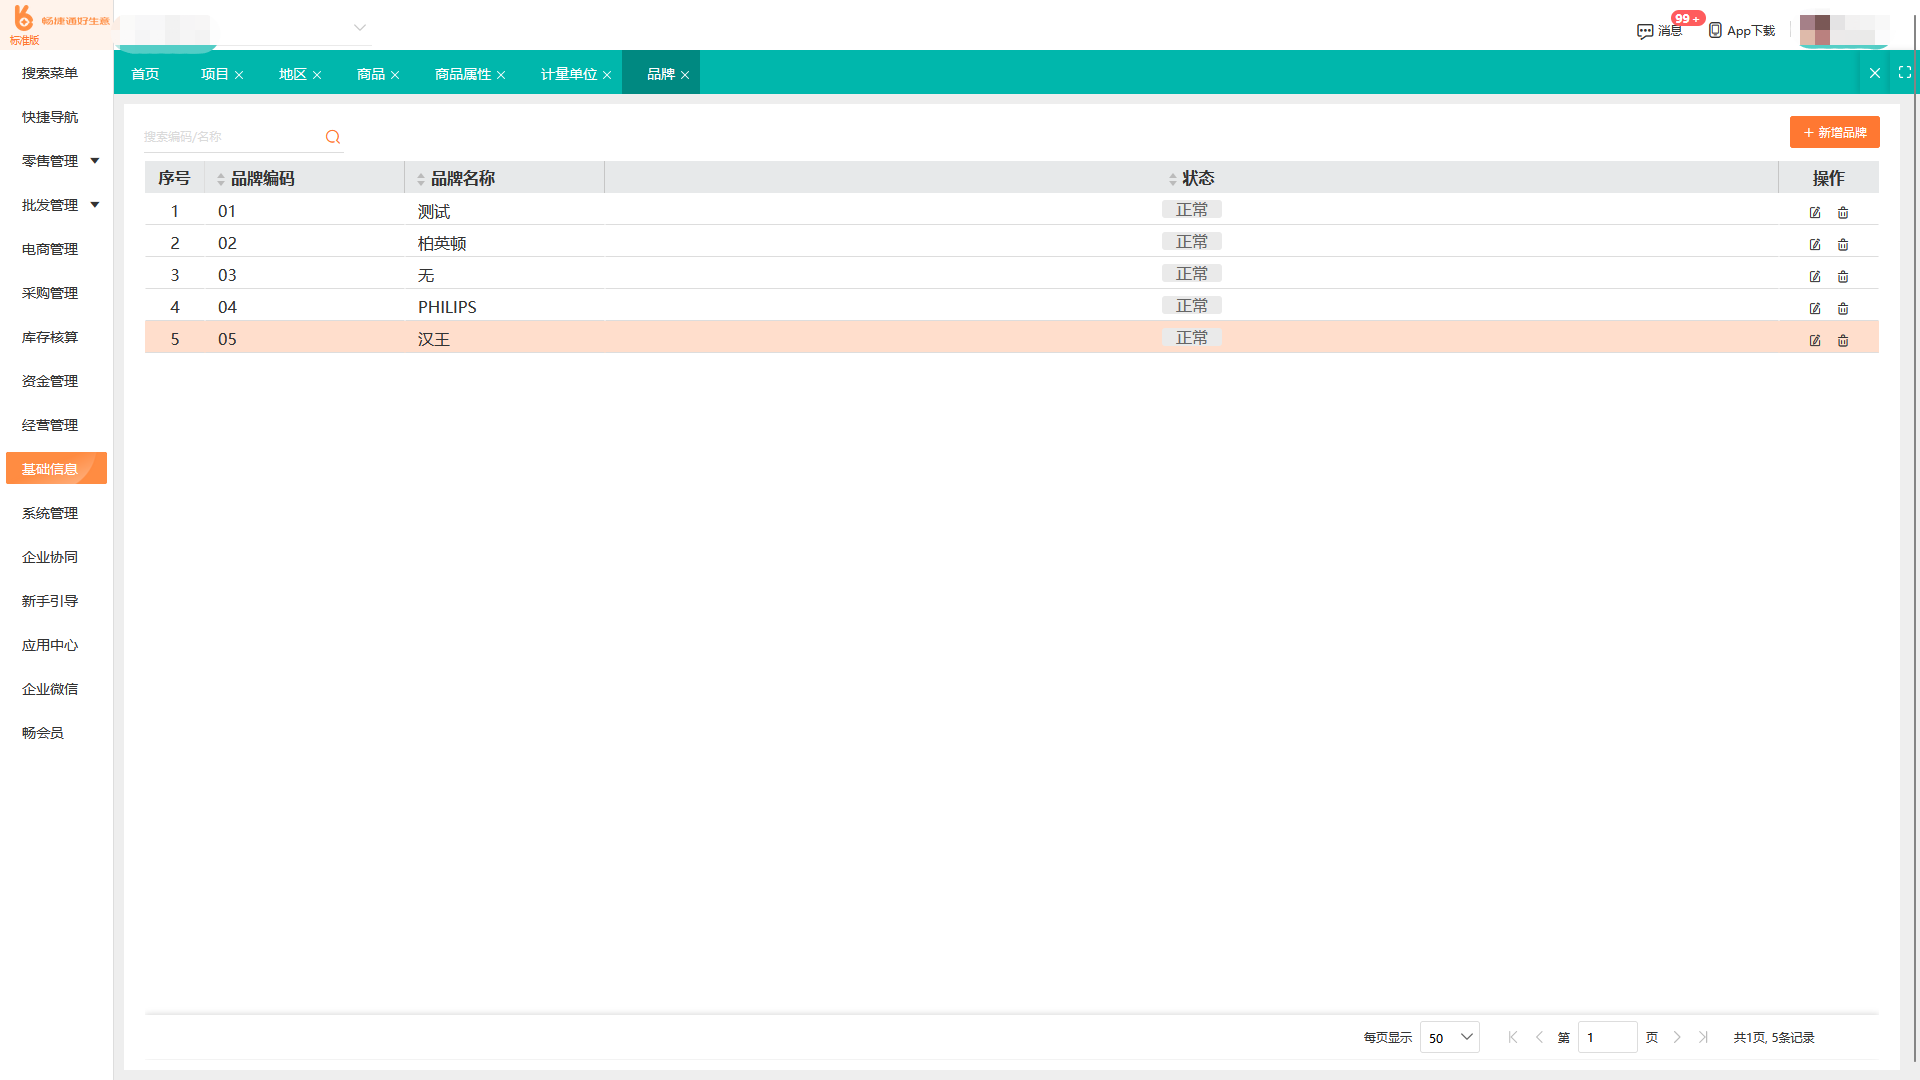The image size is (1920, 1080).
Task: Click the search magnifier icon
Action: click(x=334, y=137)
